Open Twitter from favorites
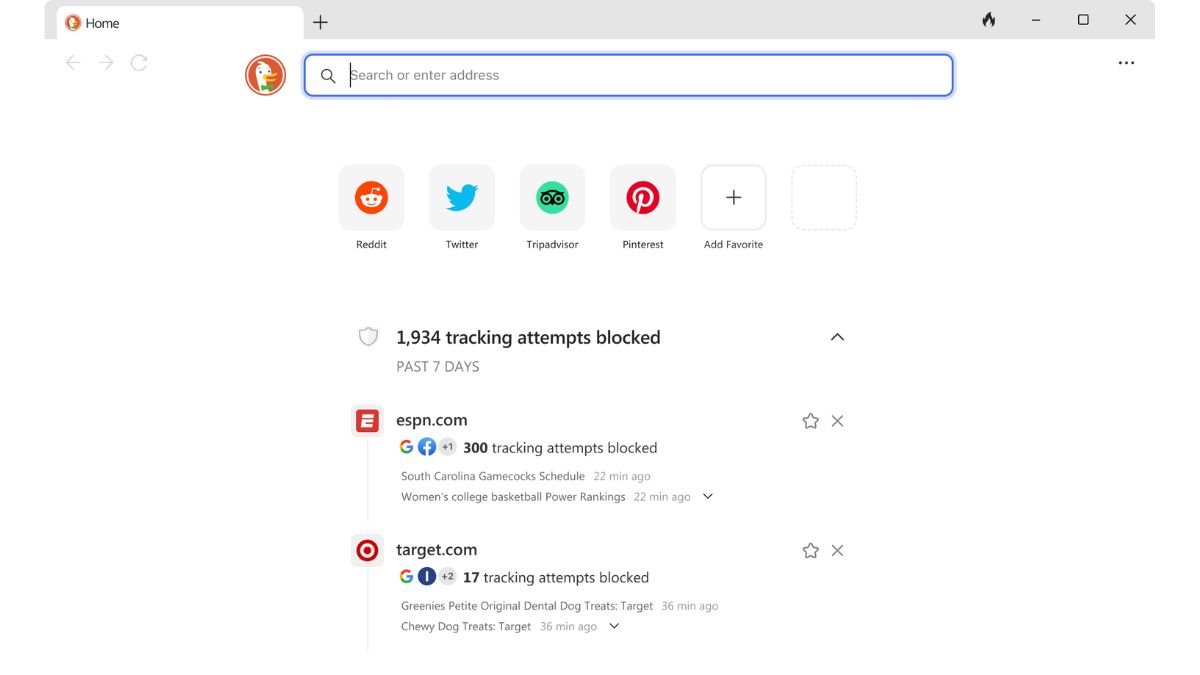 tap(461, 197)
